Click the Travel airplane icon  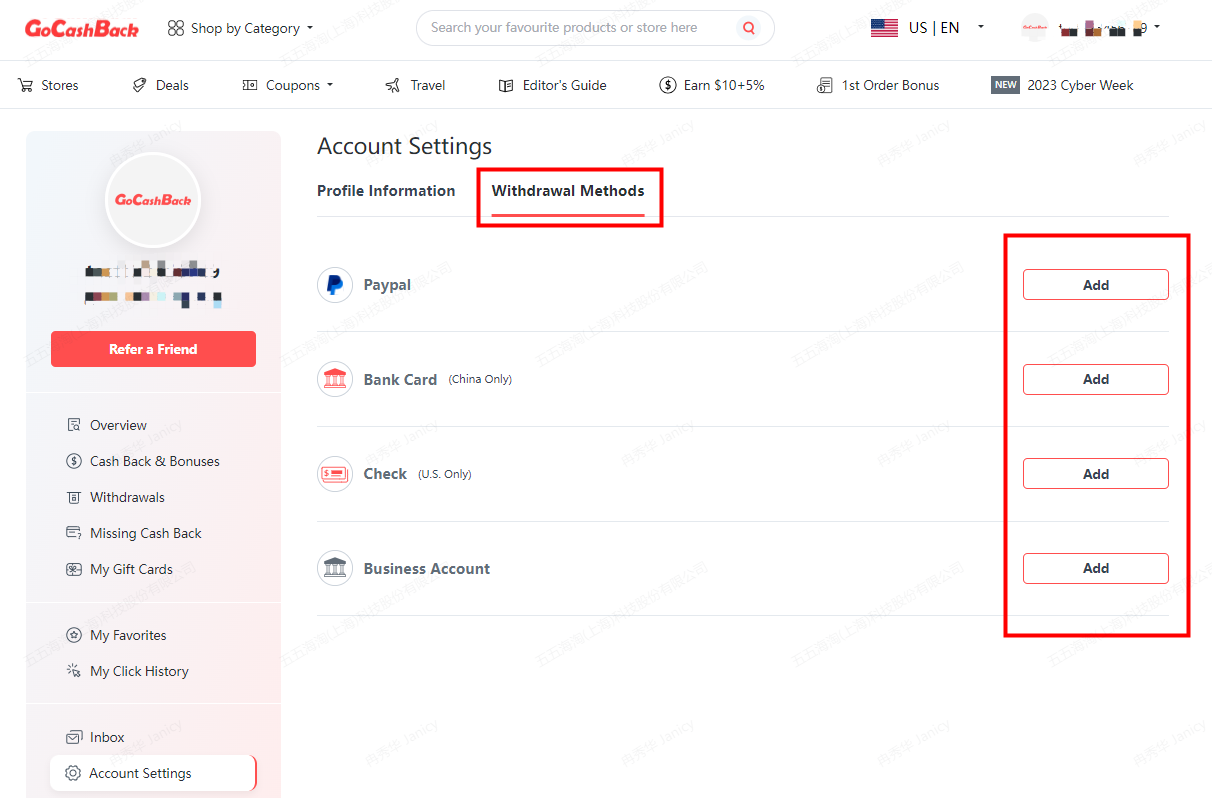click(393, 85)
